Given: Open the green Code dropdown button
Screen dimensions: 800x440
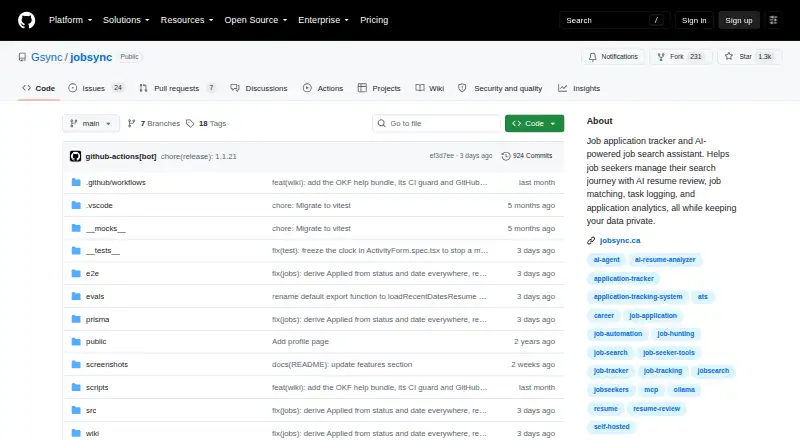Looking at the screenshot, I should [x=534, y=124].
